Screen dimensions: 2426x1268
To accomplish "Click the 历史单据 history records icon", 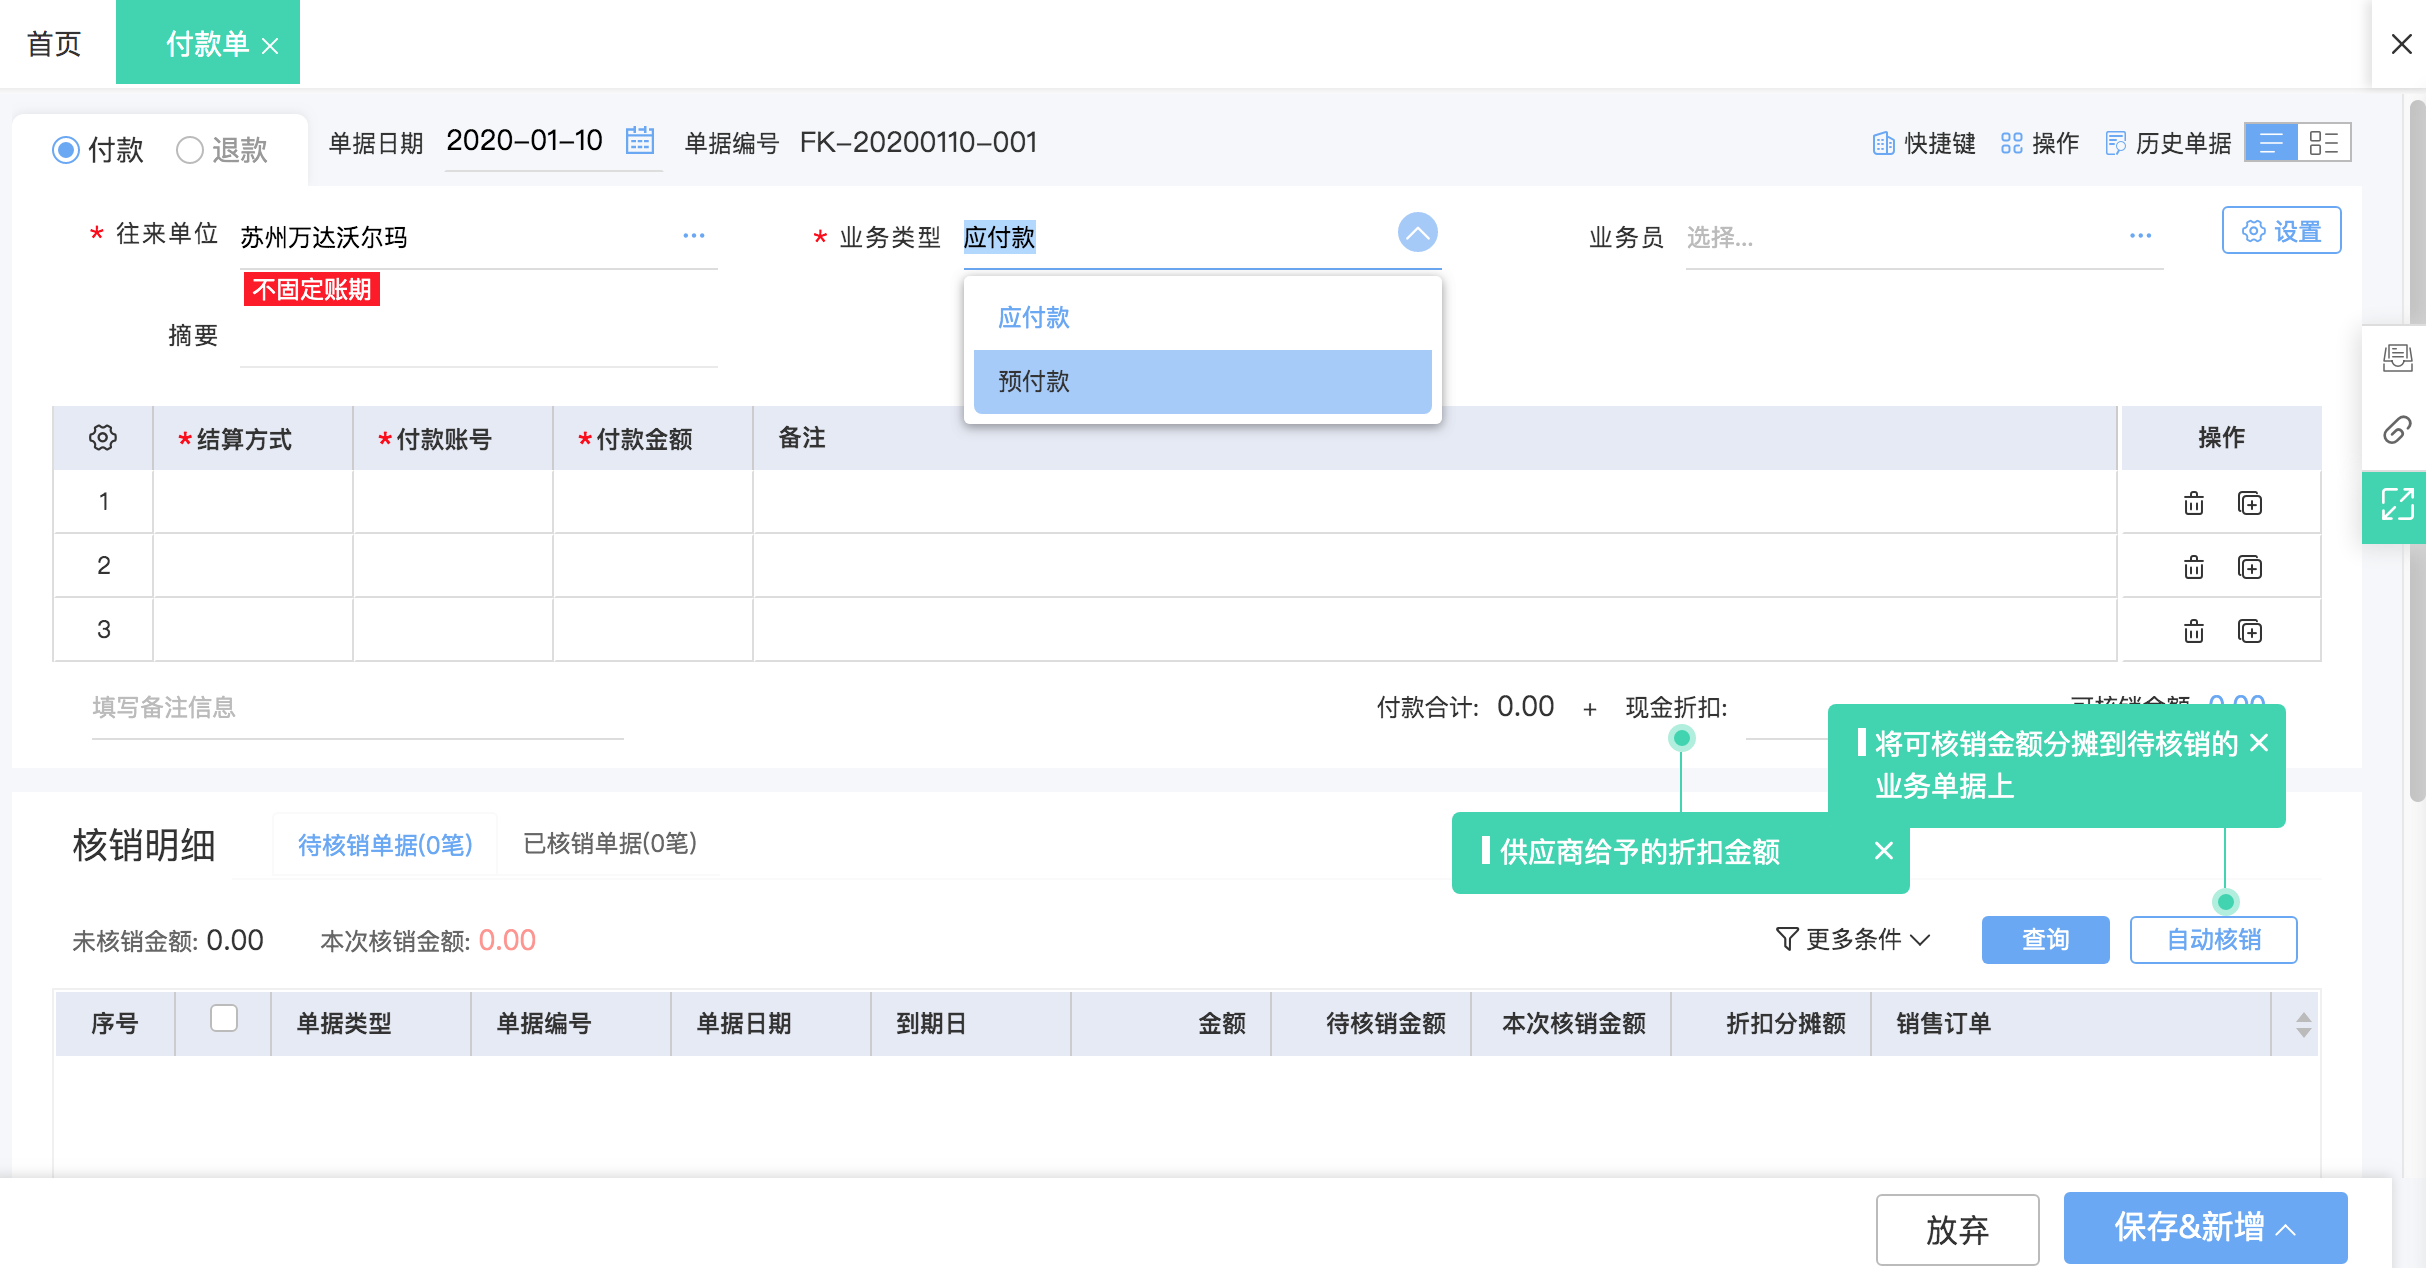I will coord(2115,143).
